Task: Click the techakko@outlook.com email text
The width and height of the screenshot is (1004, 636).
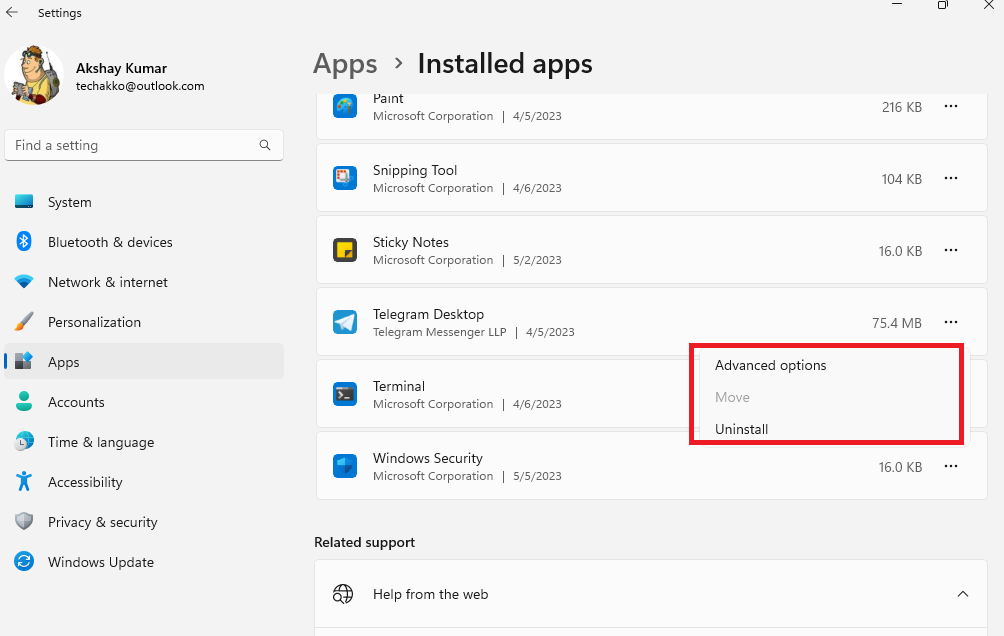Action: [140, 86]
